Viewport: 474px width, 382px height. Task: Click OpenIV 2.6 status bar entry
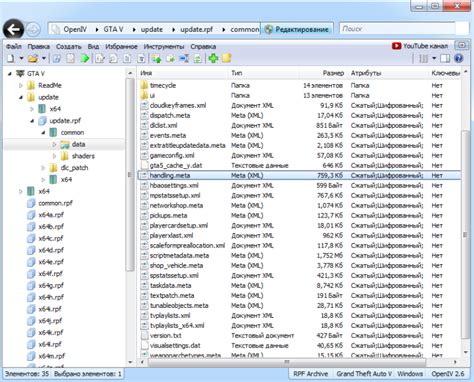point(448,374)
